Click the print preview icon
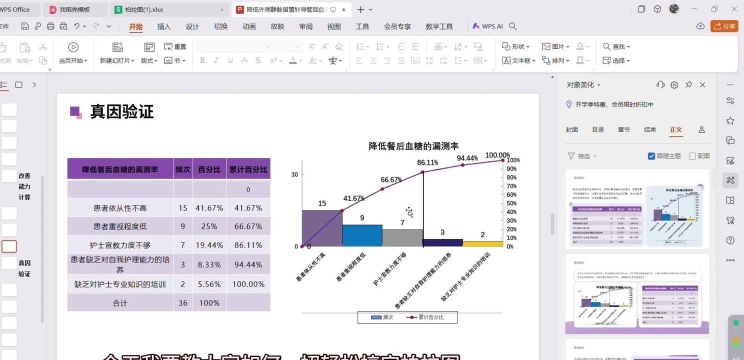 (x=63, y=27)
